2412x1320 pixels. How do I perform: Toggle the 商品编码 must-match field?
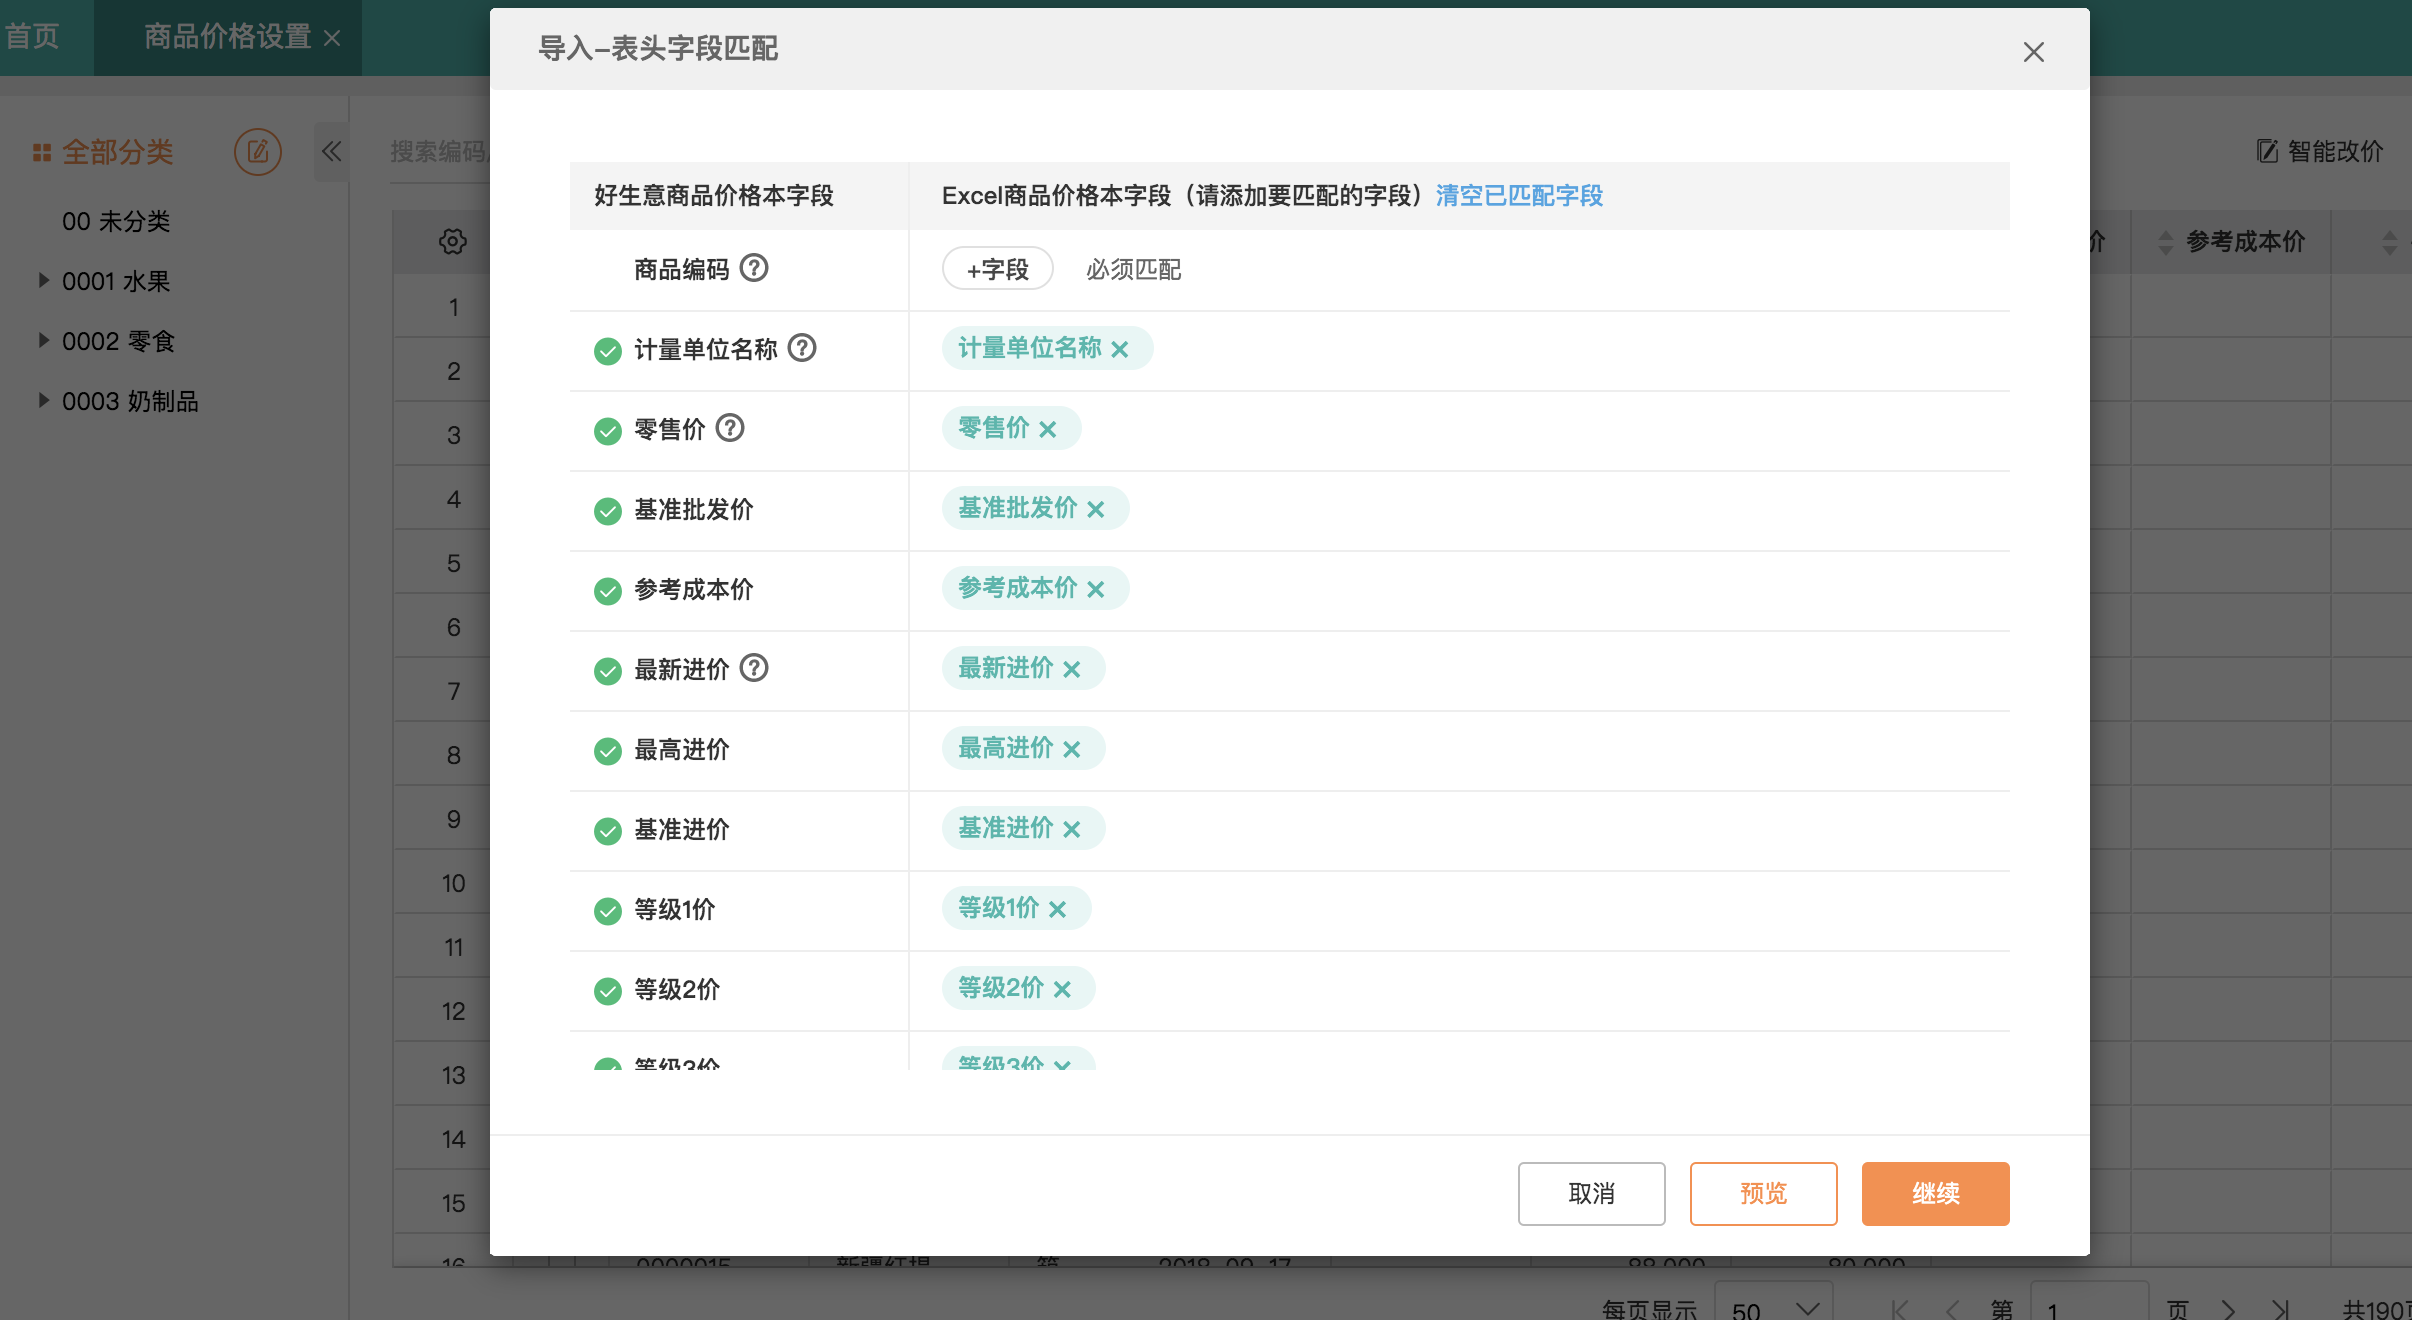click(1133, 270)
